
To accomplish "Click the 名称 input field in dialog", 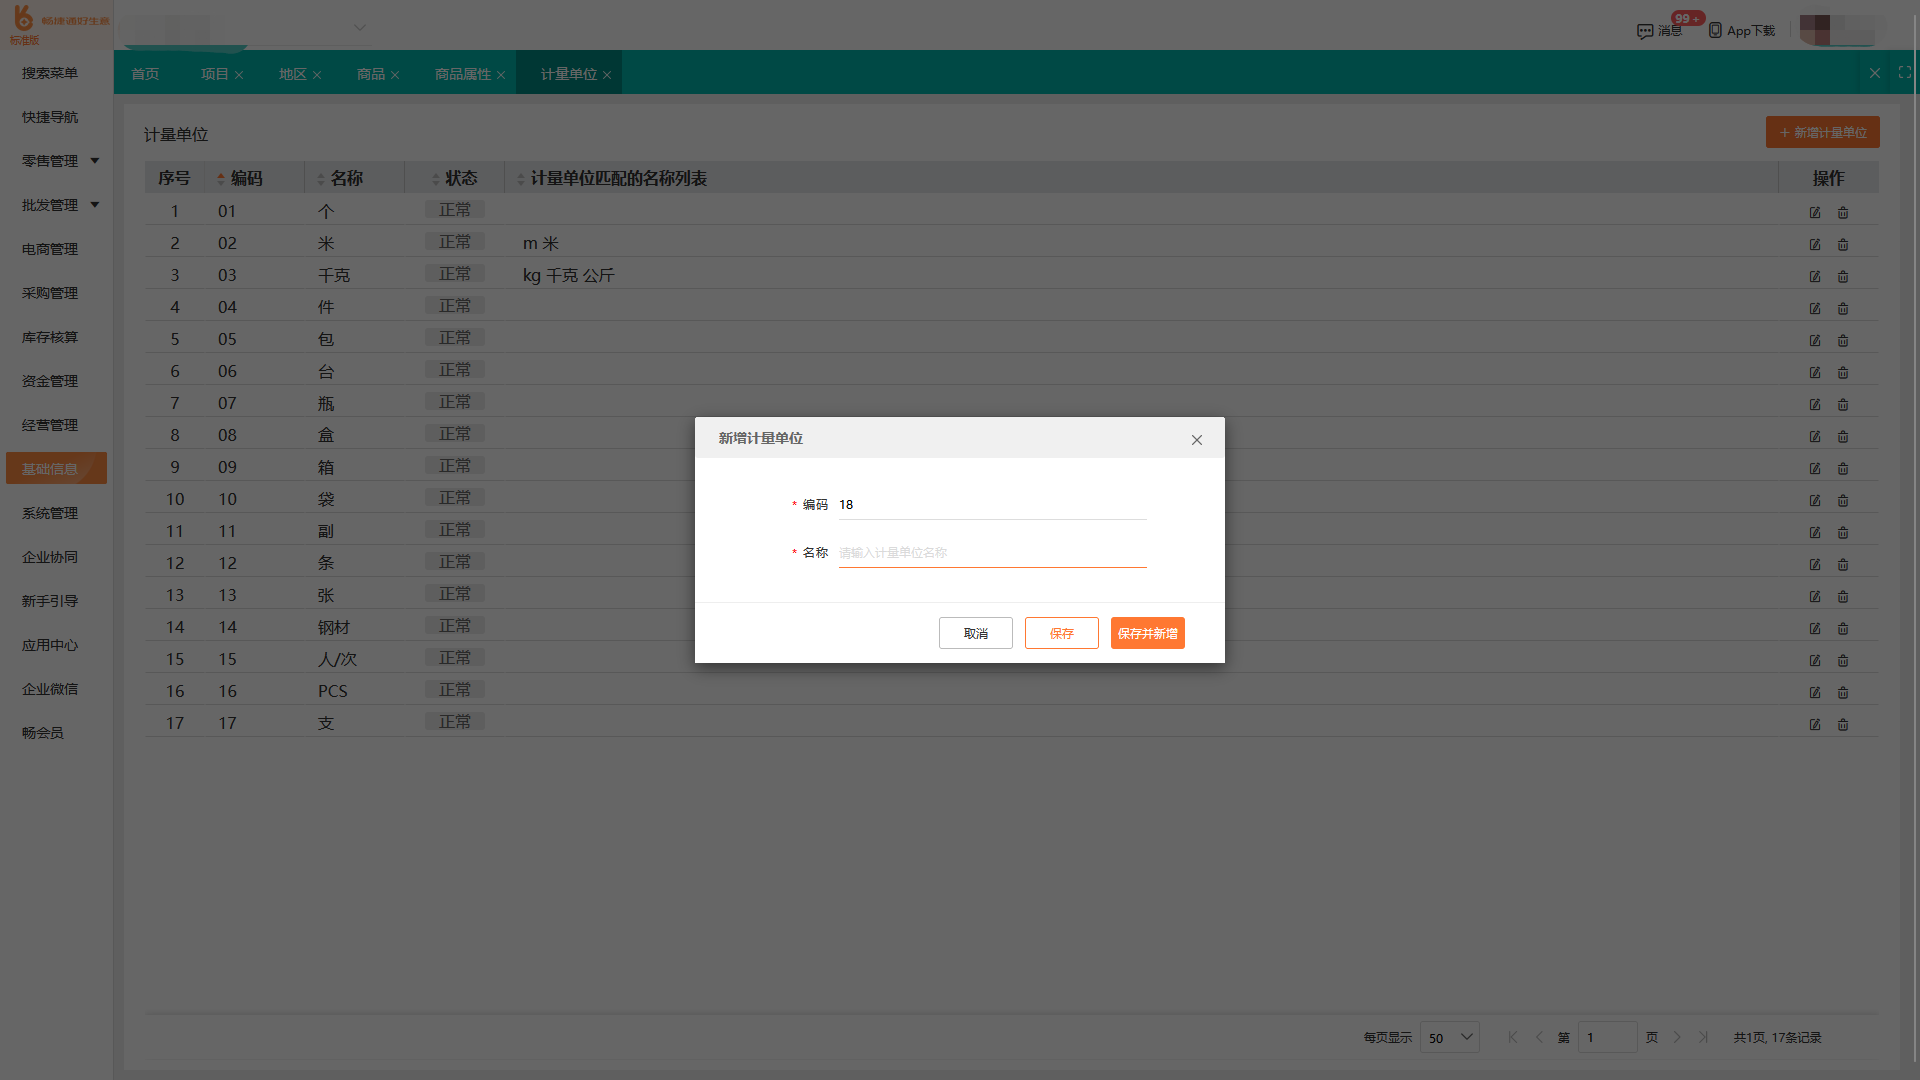I will tap(989, 551).
